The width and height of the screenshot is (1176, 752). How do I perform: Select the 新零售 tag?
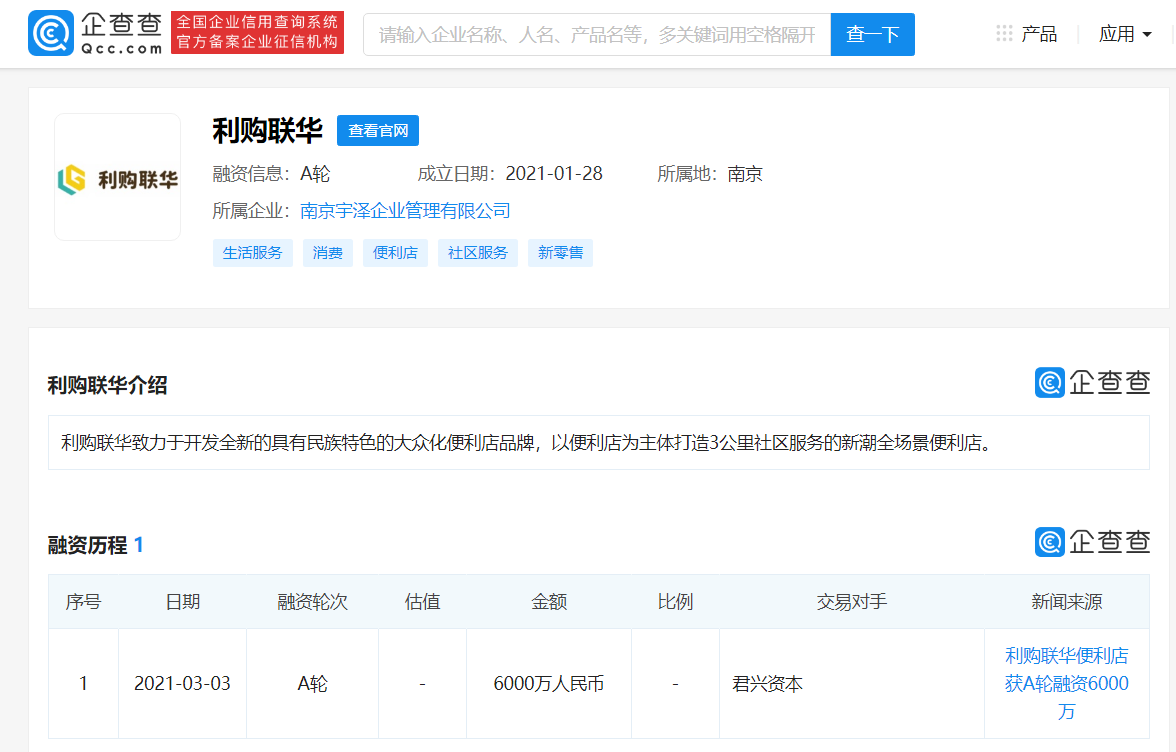tap(560, 253)
